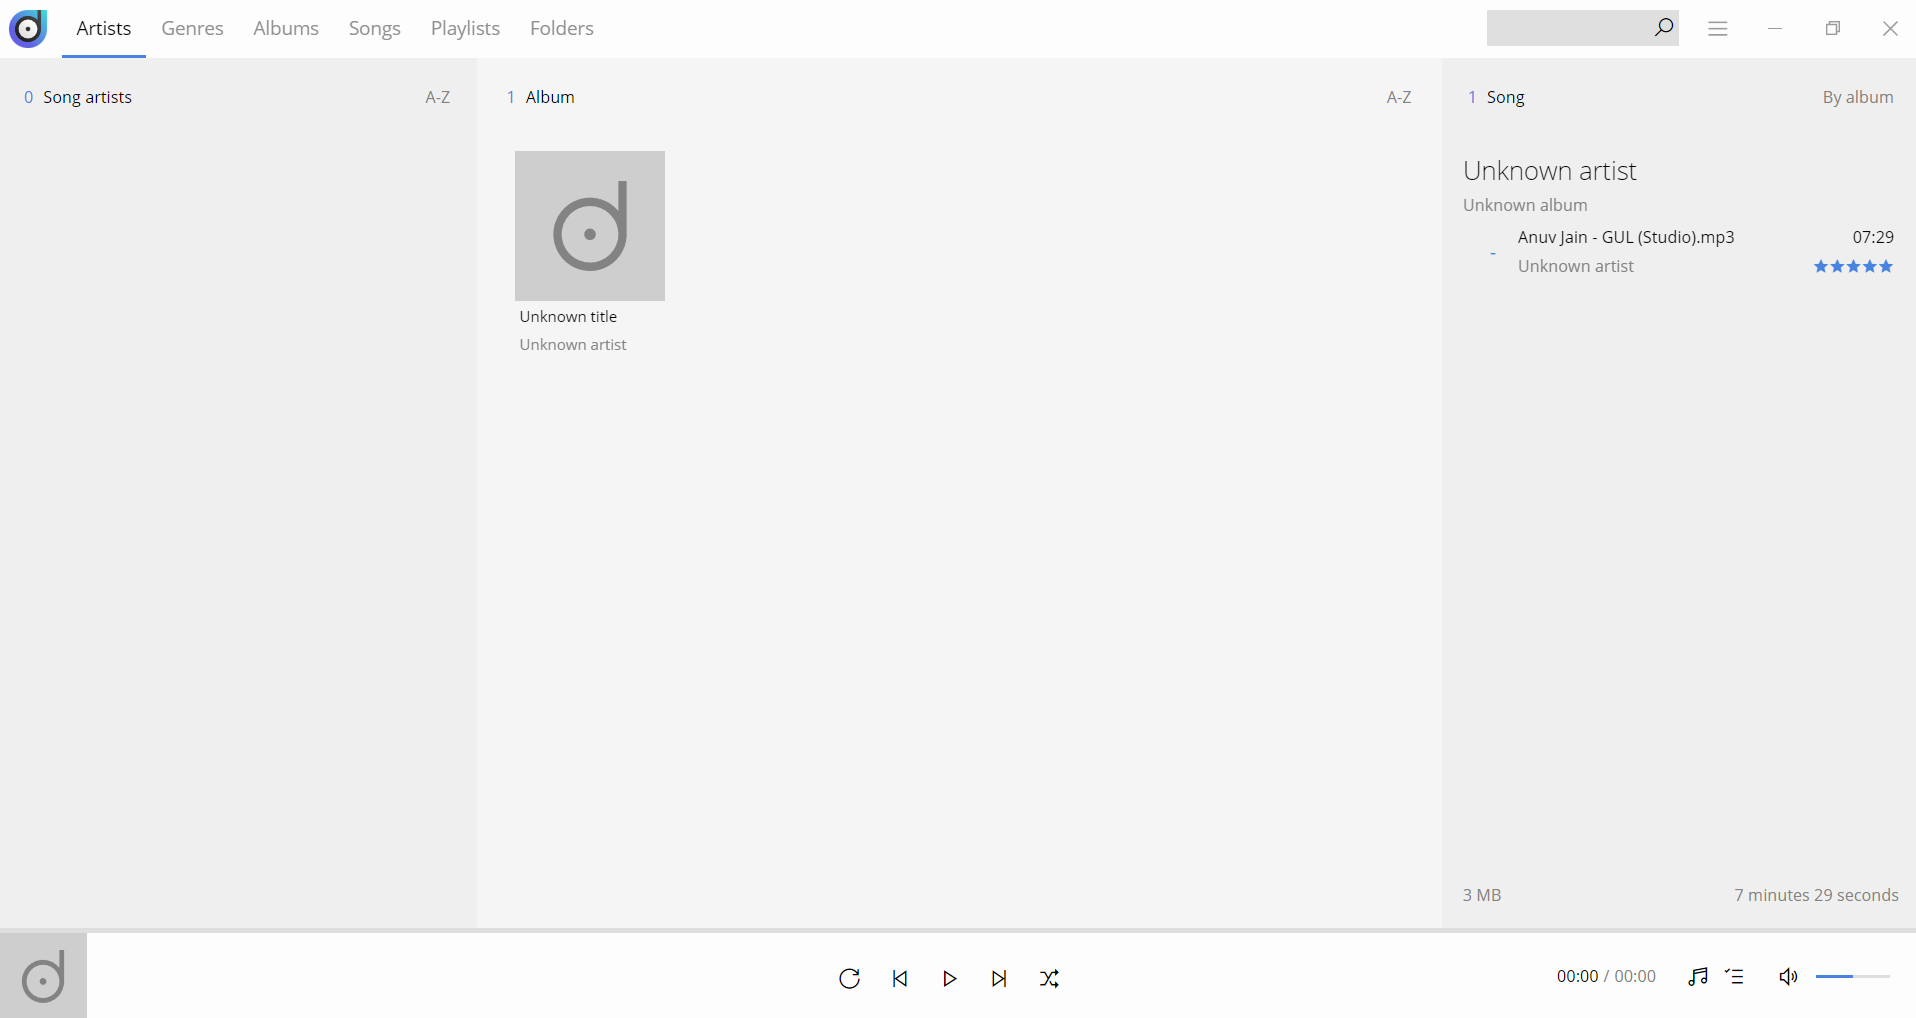Viewport: 1916px width, 1018px height.
Task: Open the Genres tab
Action: [x=192, y=28]
